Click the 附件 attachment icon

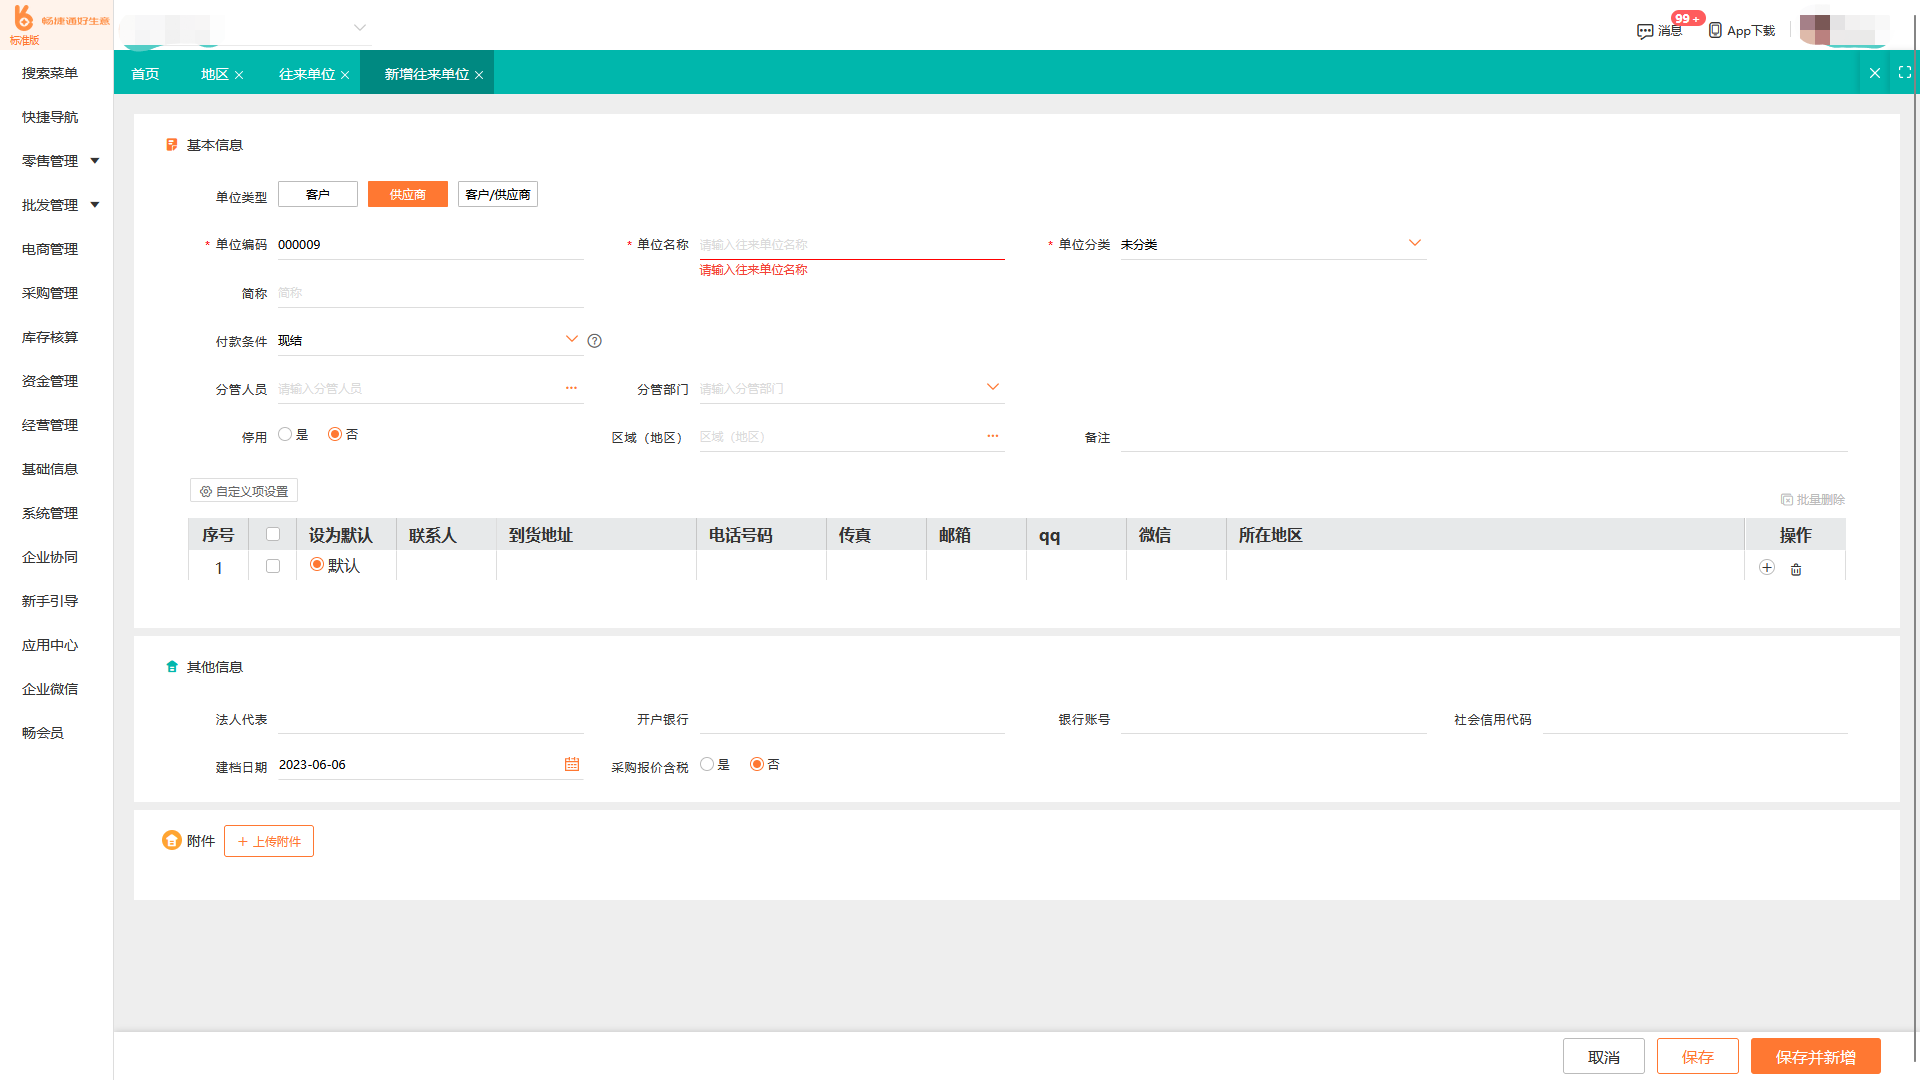coord(170,841)
